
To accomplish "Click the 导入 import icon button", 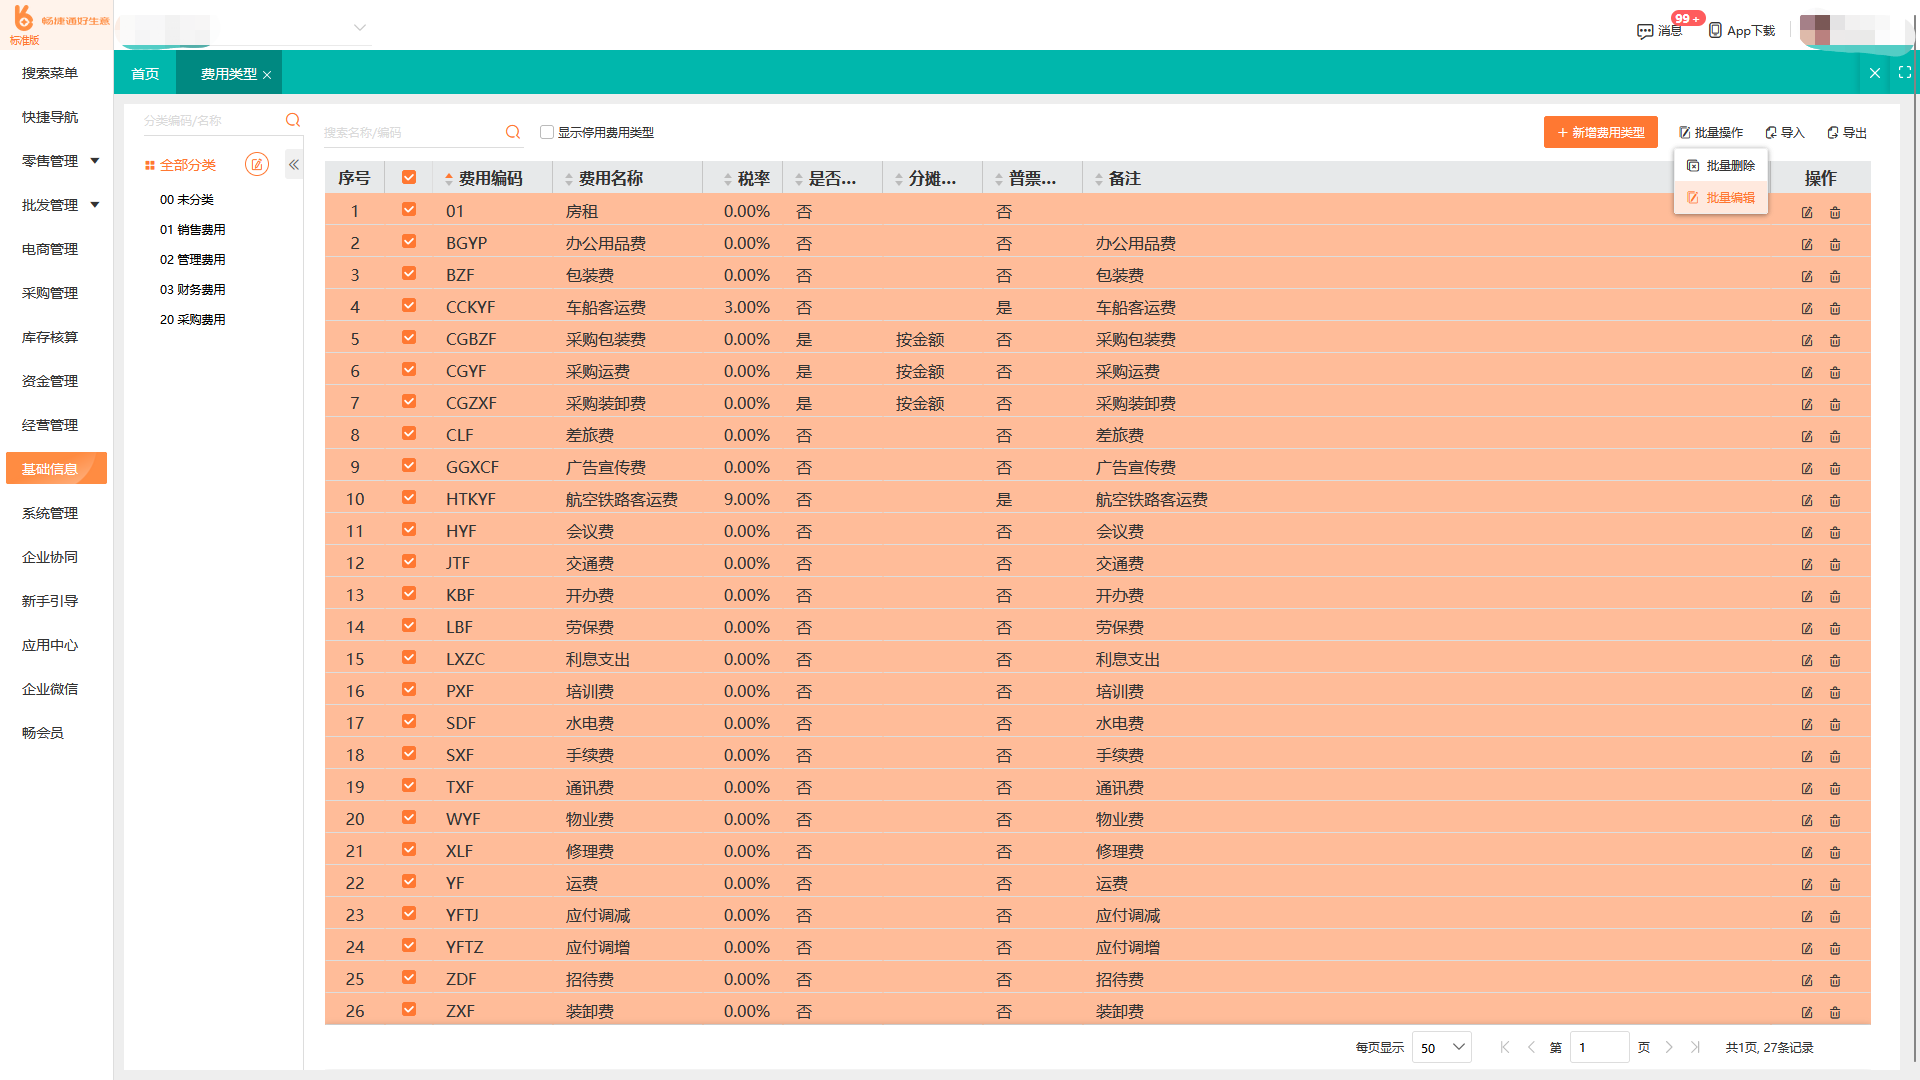I will [x=1785, y=131].
